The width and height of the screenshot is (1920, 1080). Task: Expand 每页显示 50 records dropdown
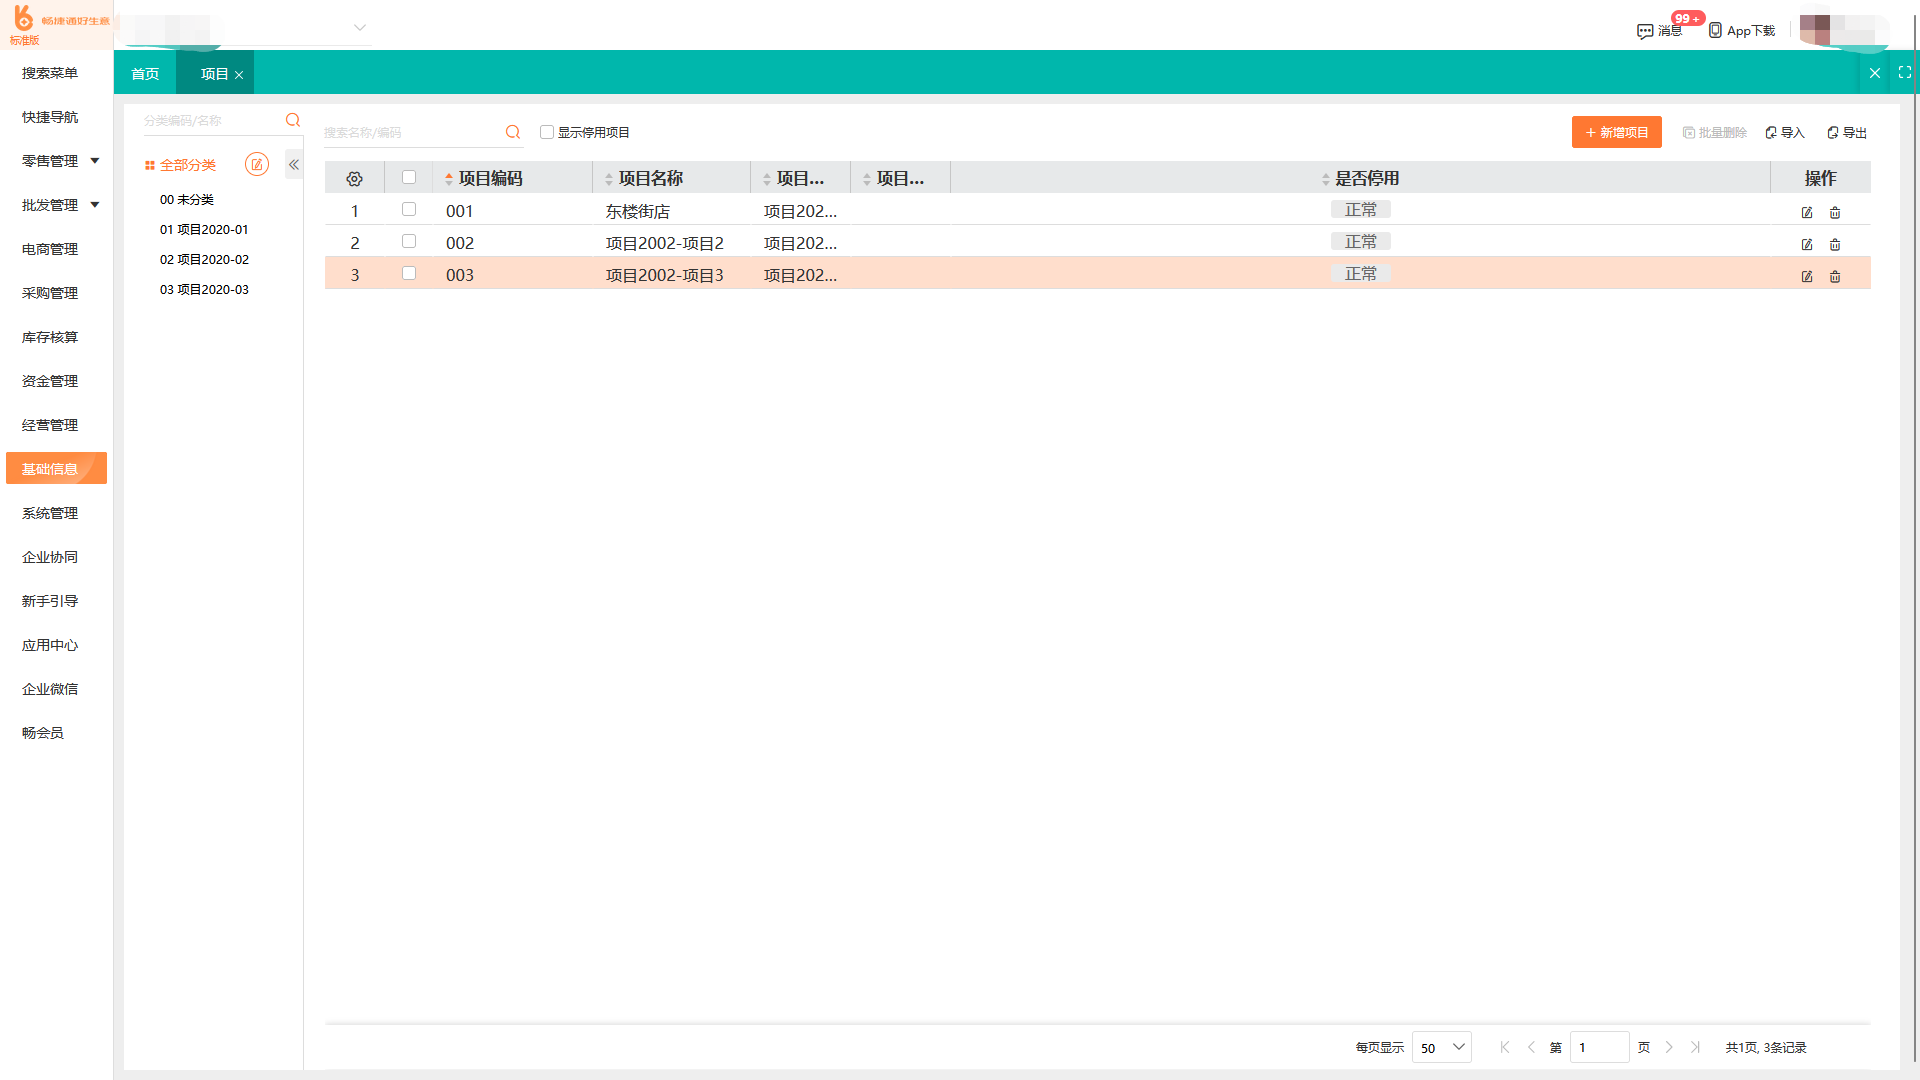click(x=1440, y=1047)
